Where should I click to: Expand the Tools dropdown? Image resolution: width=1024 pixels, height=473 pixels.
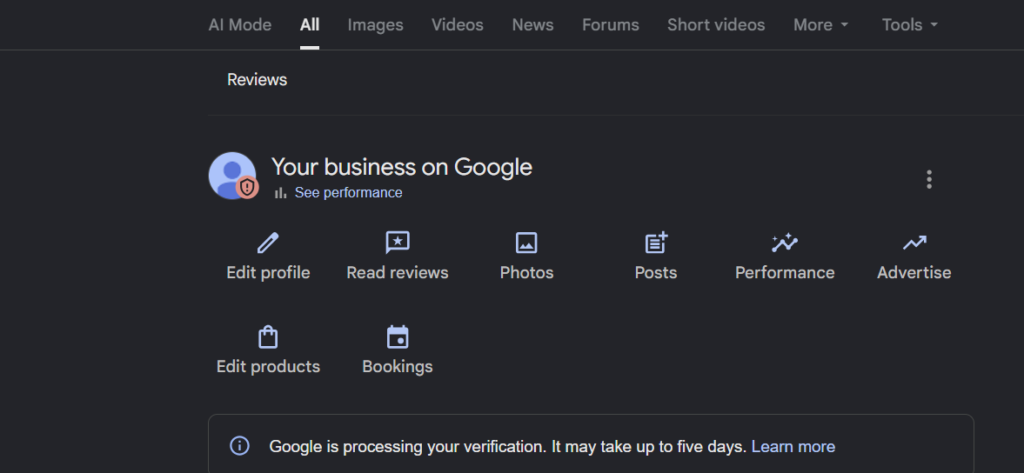pos(910,25)
